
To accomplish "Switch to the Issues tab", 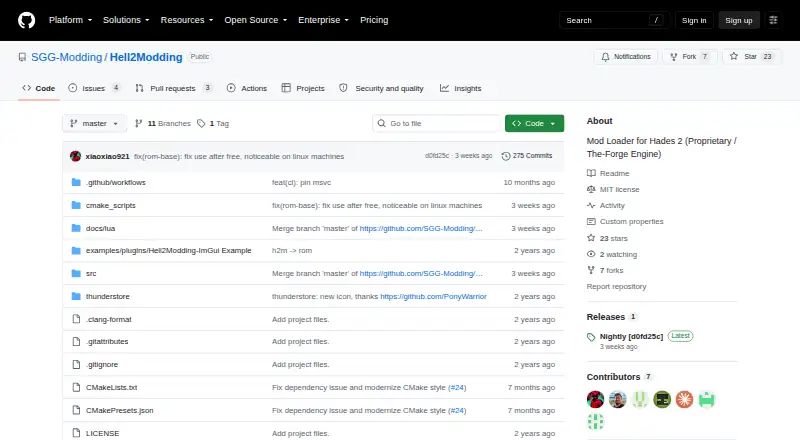I will click(x=94, y=88).
